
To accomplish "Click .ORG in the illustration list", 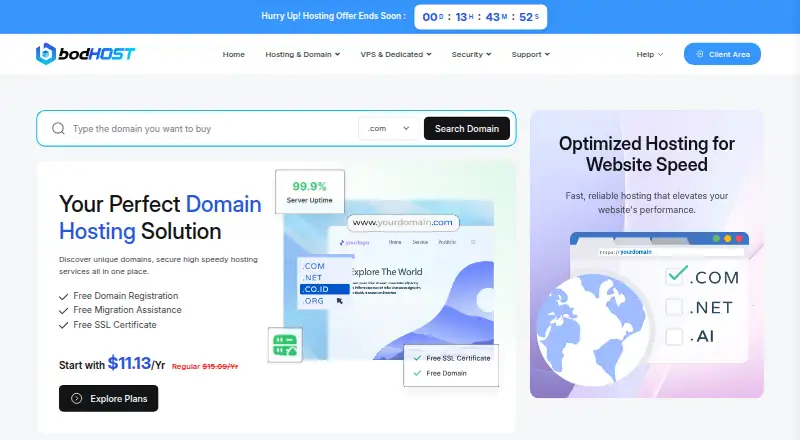I will click(x=313, y=301).
